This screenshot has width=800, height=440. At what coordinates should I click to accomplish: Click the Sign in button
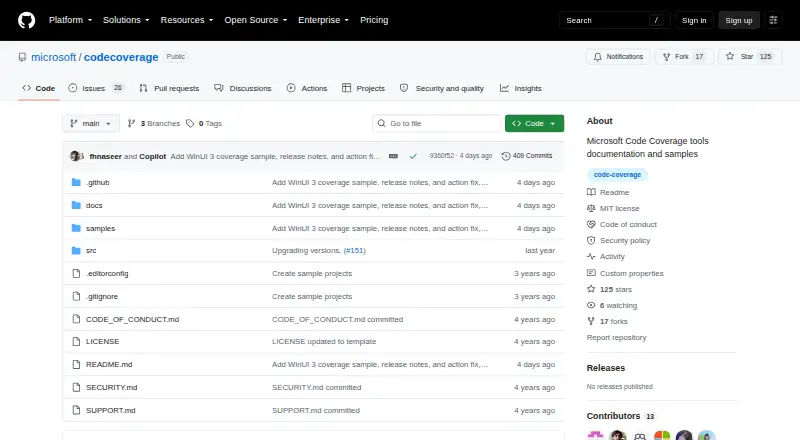pos(694,20)
